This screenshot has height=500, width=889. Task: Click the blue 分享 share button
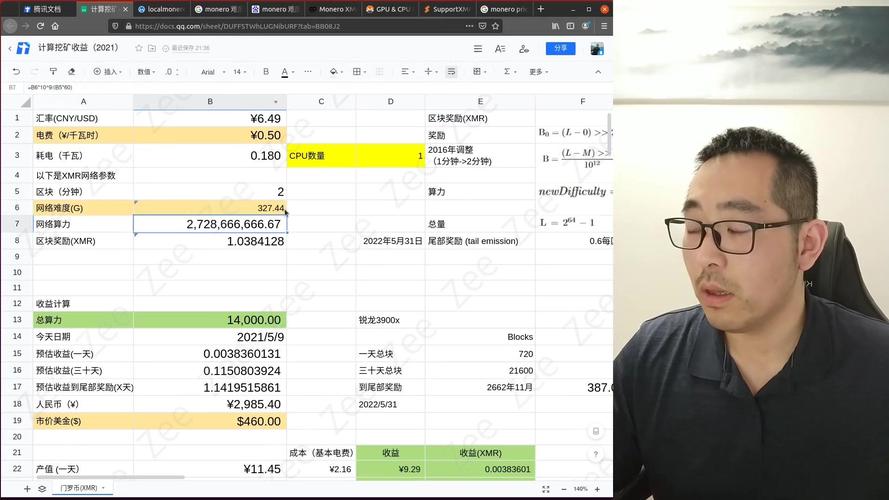pyautogui.click(x=560, y=48)
